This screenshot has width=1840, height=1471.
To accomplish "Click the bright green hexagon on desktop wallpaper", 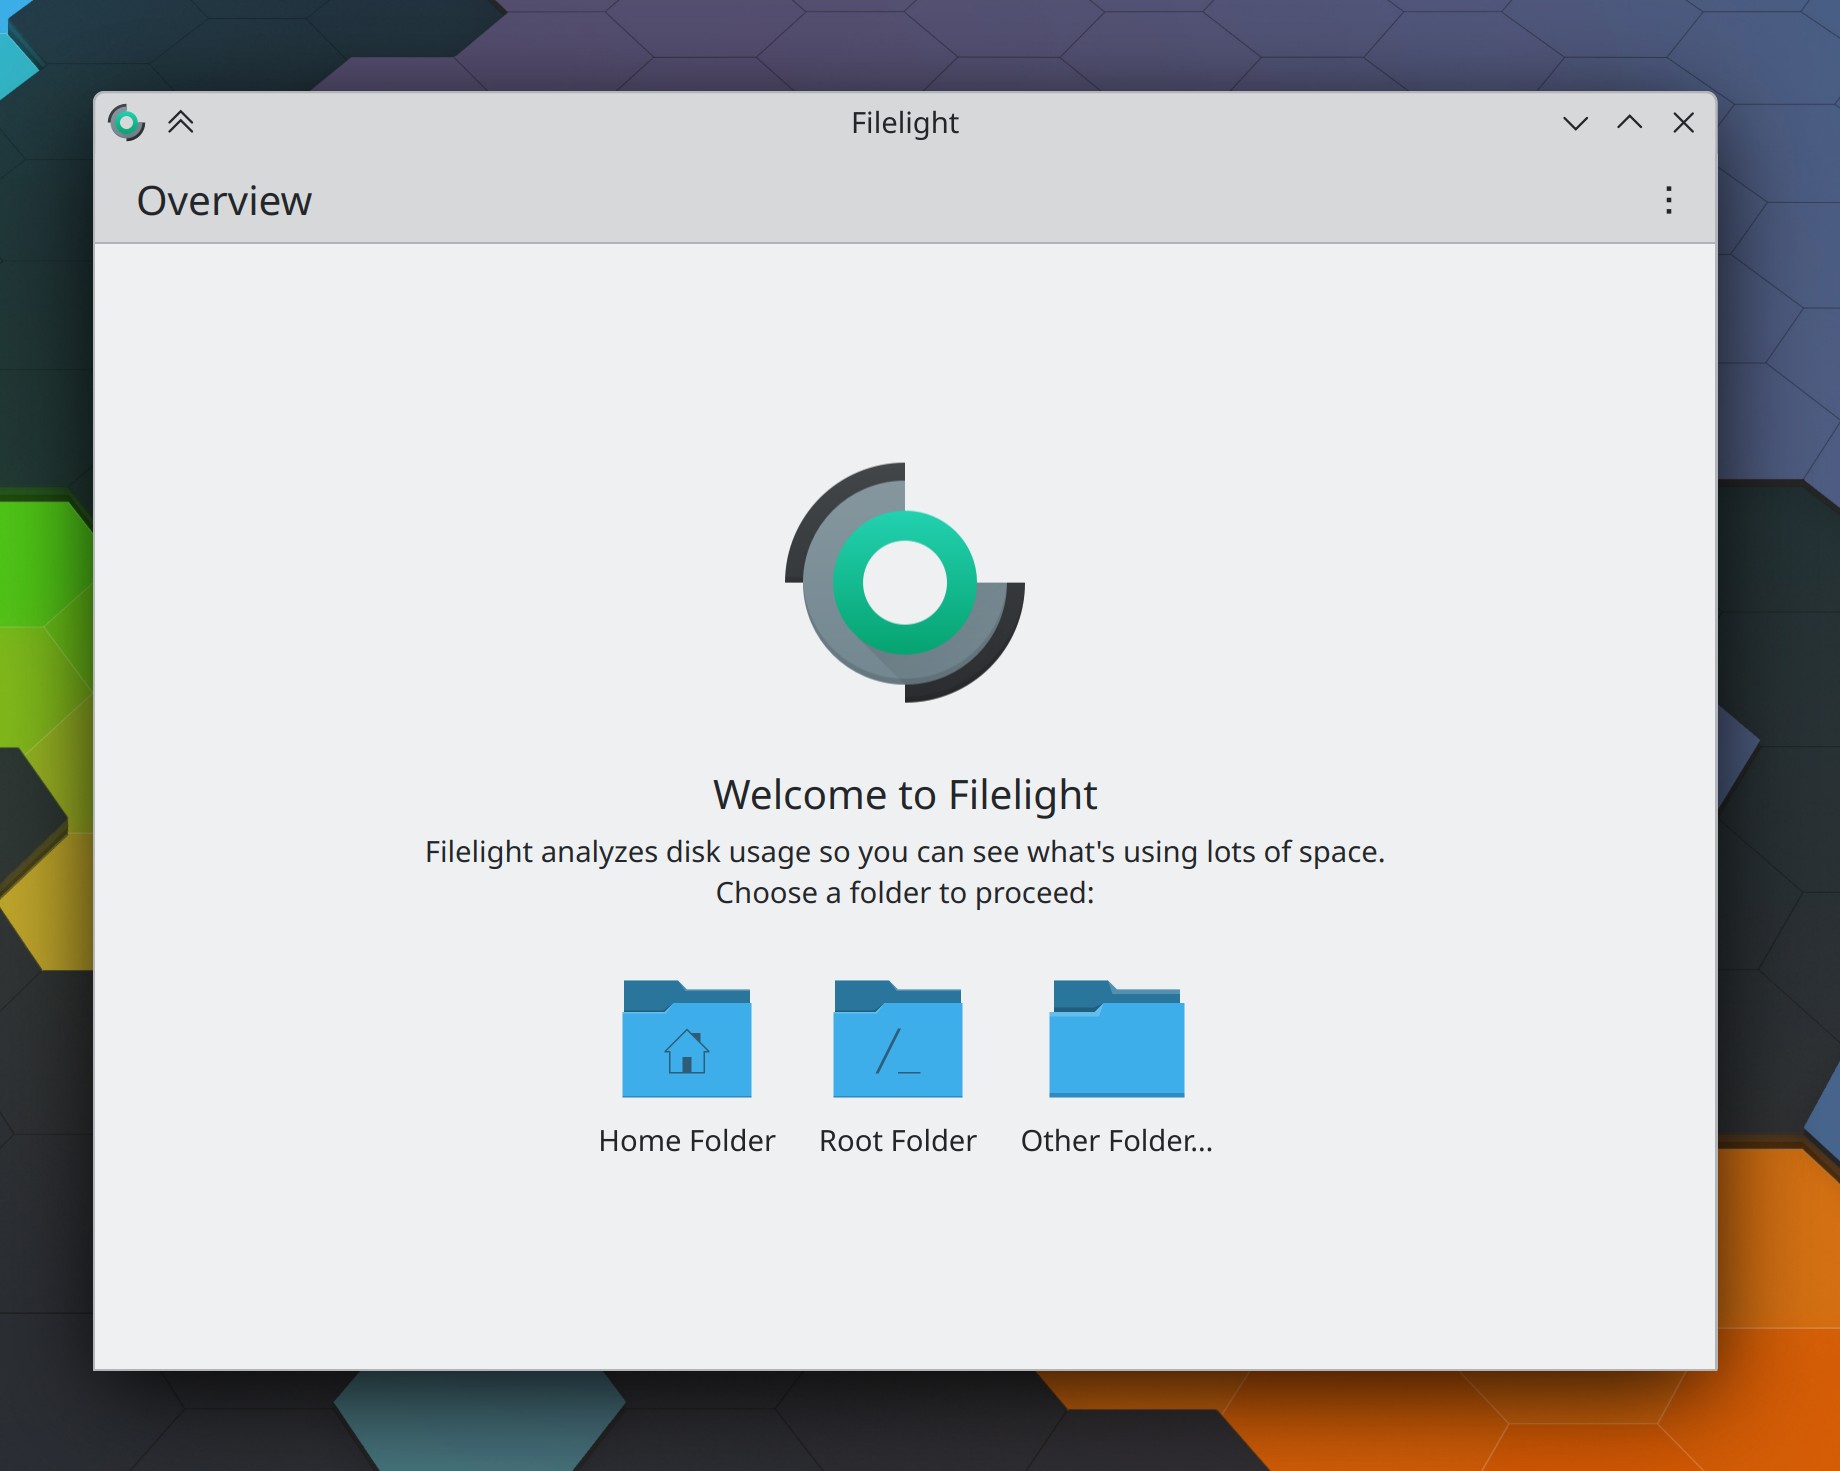I will [x=40, y=560].
